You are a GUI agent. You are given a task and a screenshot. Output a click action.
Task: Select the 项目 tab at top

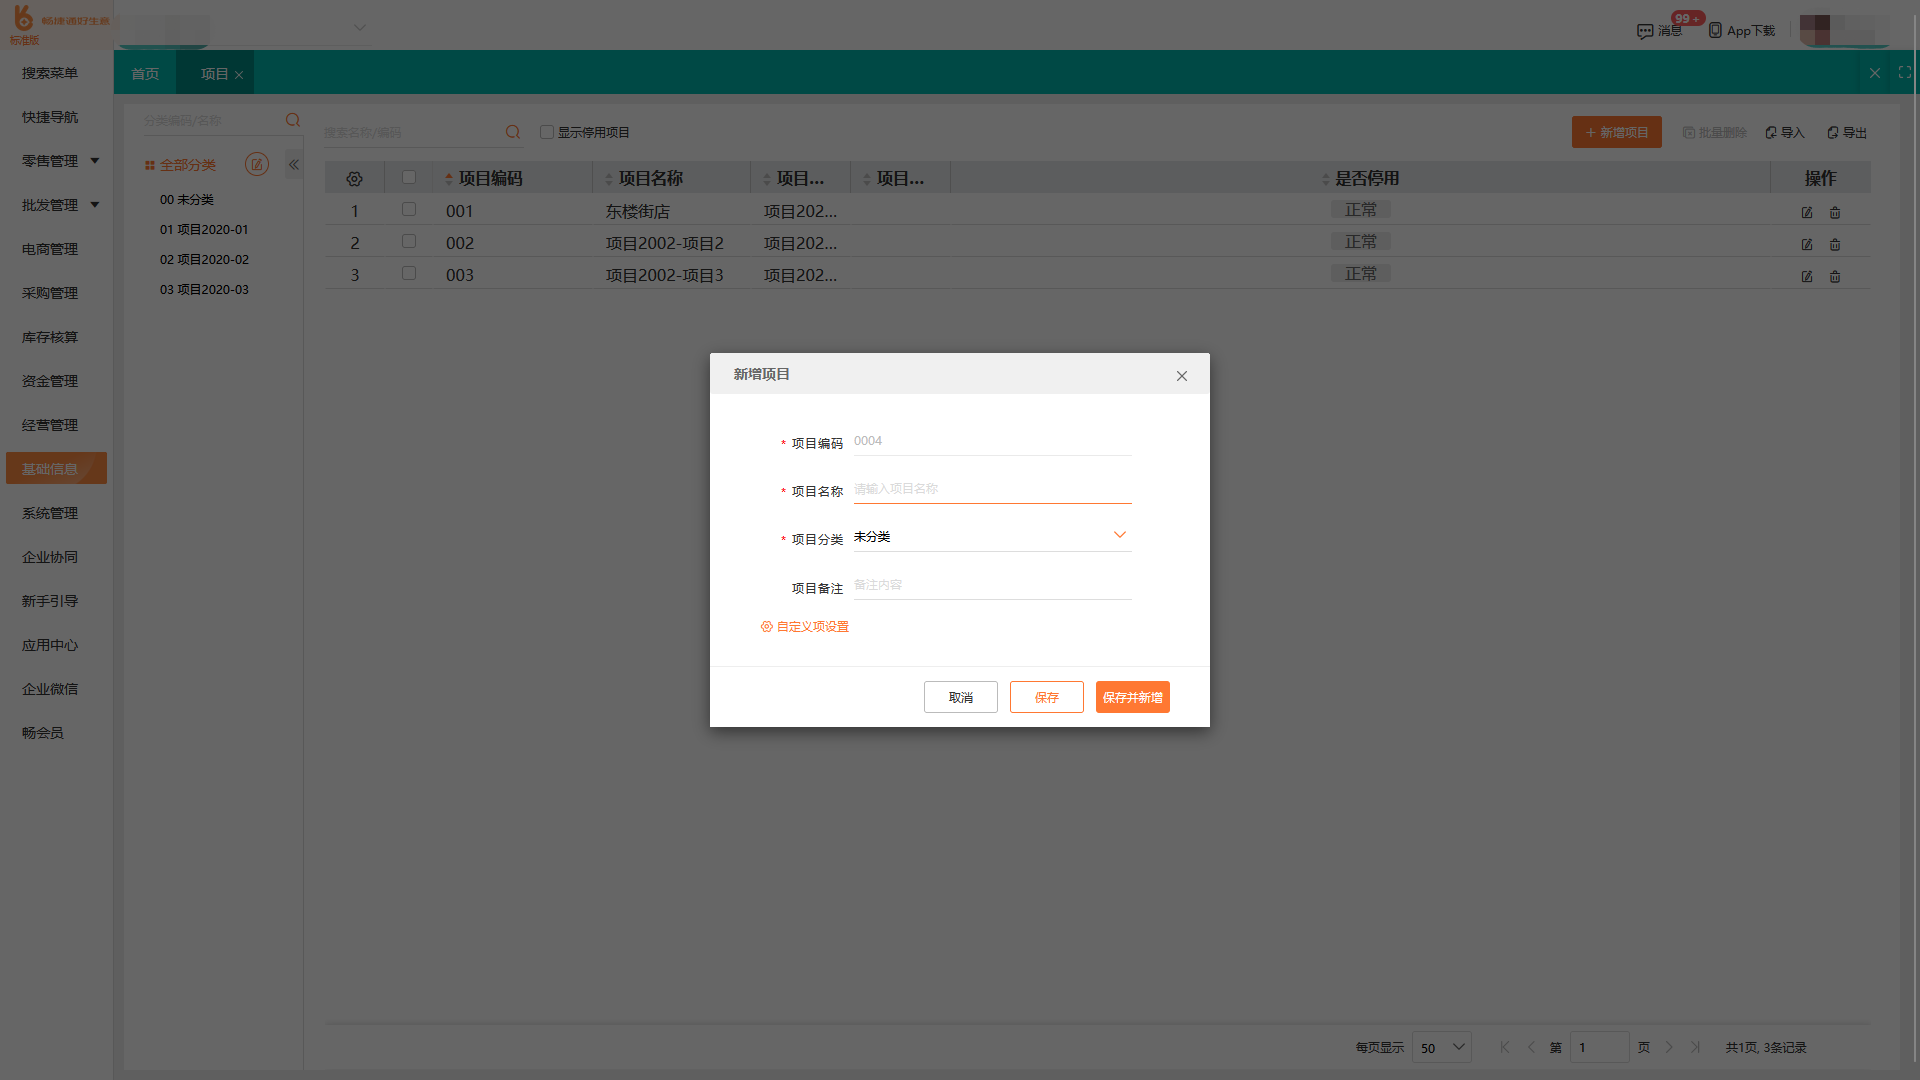[214, 73]
